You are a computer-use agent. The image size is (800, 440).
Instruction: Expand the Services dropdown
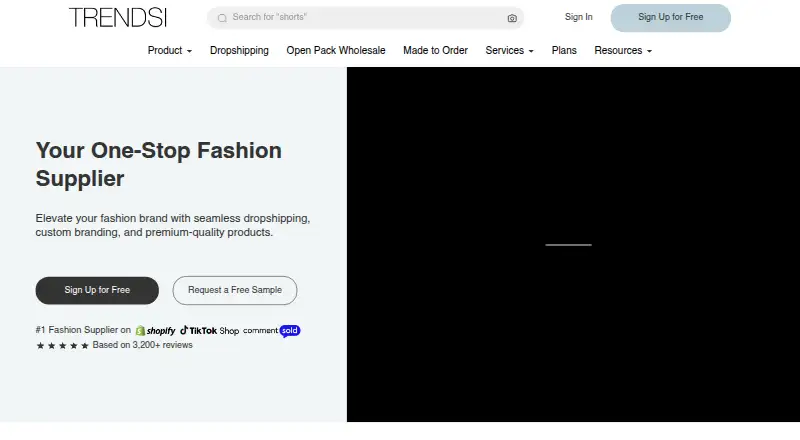pos(509,51)
